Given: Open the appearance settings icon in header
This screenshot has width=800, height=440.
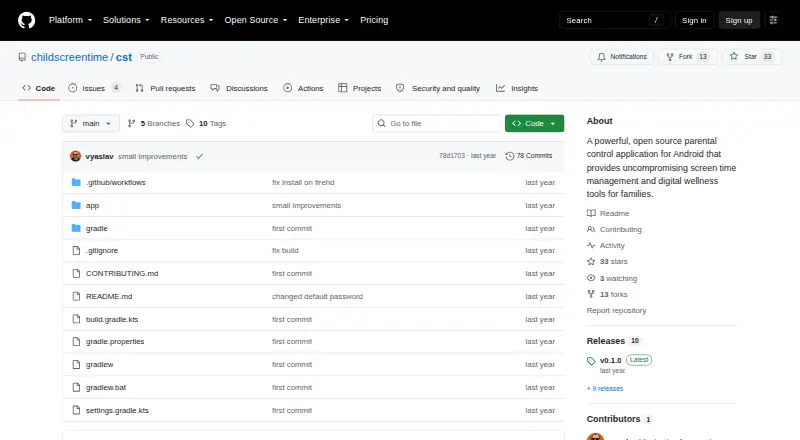Looking at the screenshot, I should (773, 20).
